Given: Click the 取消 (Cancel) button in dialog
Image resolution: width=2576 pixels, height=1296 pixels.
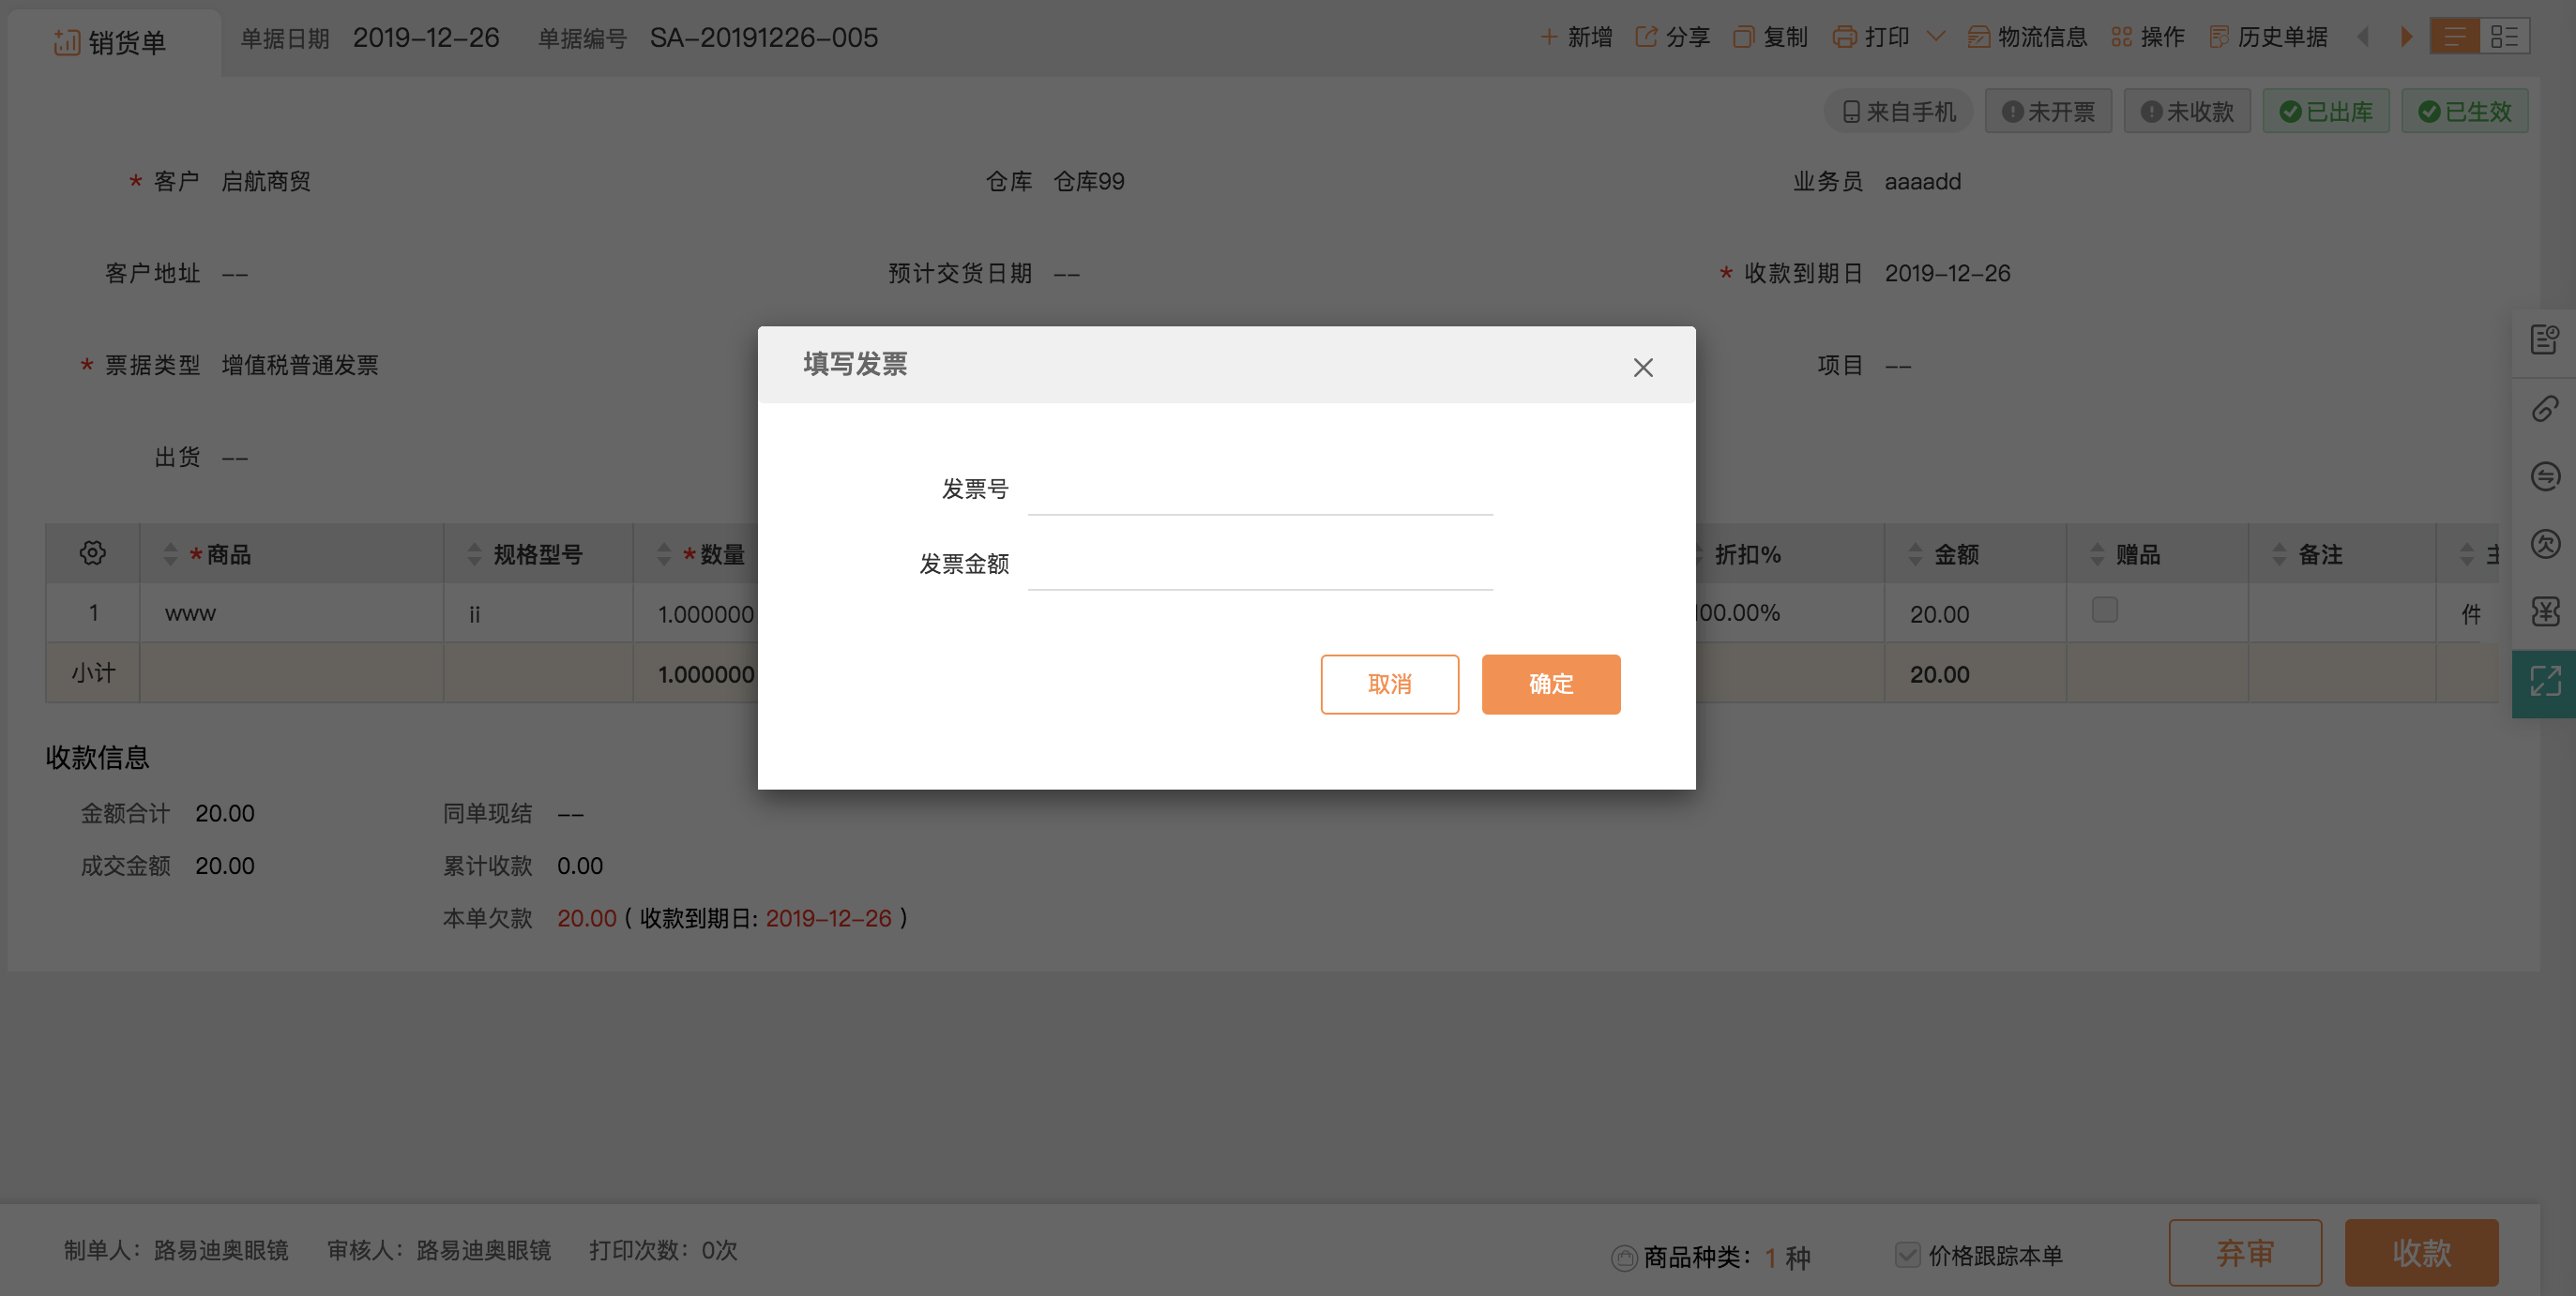Looking at the screenshot, I should [x=1389, y=685].
